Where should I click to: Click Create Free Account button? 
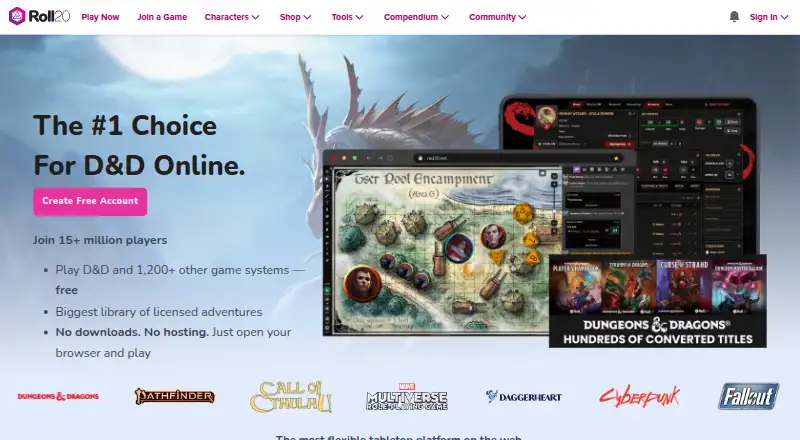coord(90,201)
